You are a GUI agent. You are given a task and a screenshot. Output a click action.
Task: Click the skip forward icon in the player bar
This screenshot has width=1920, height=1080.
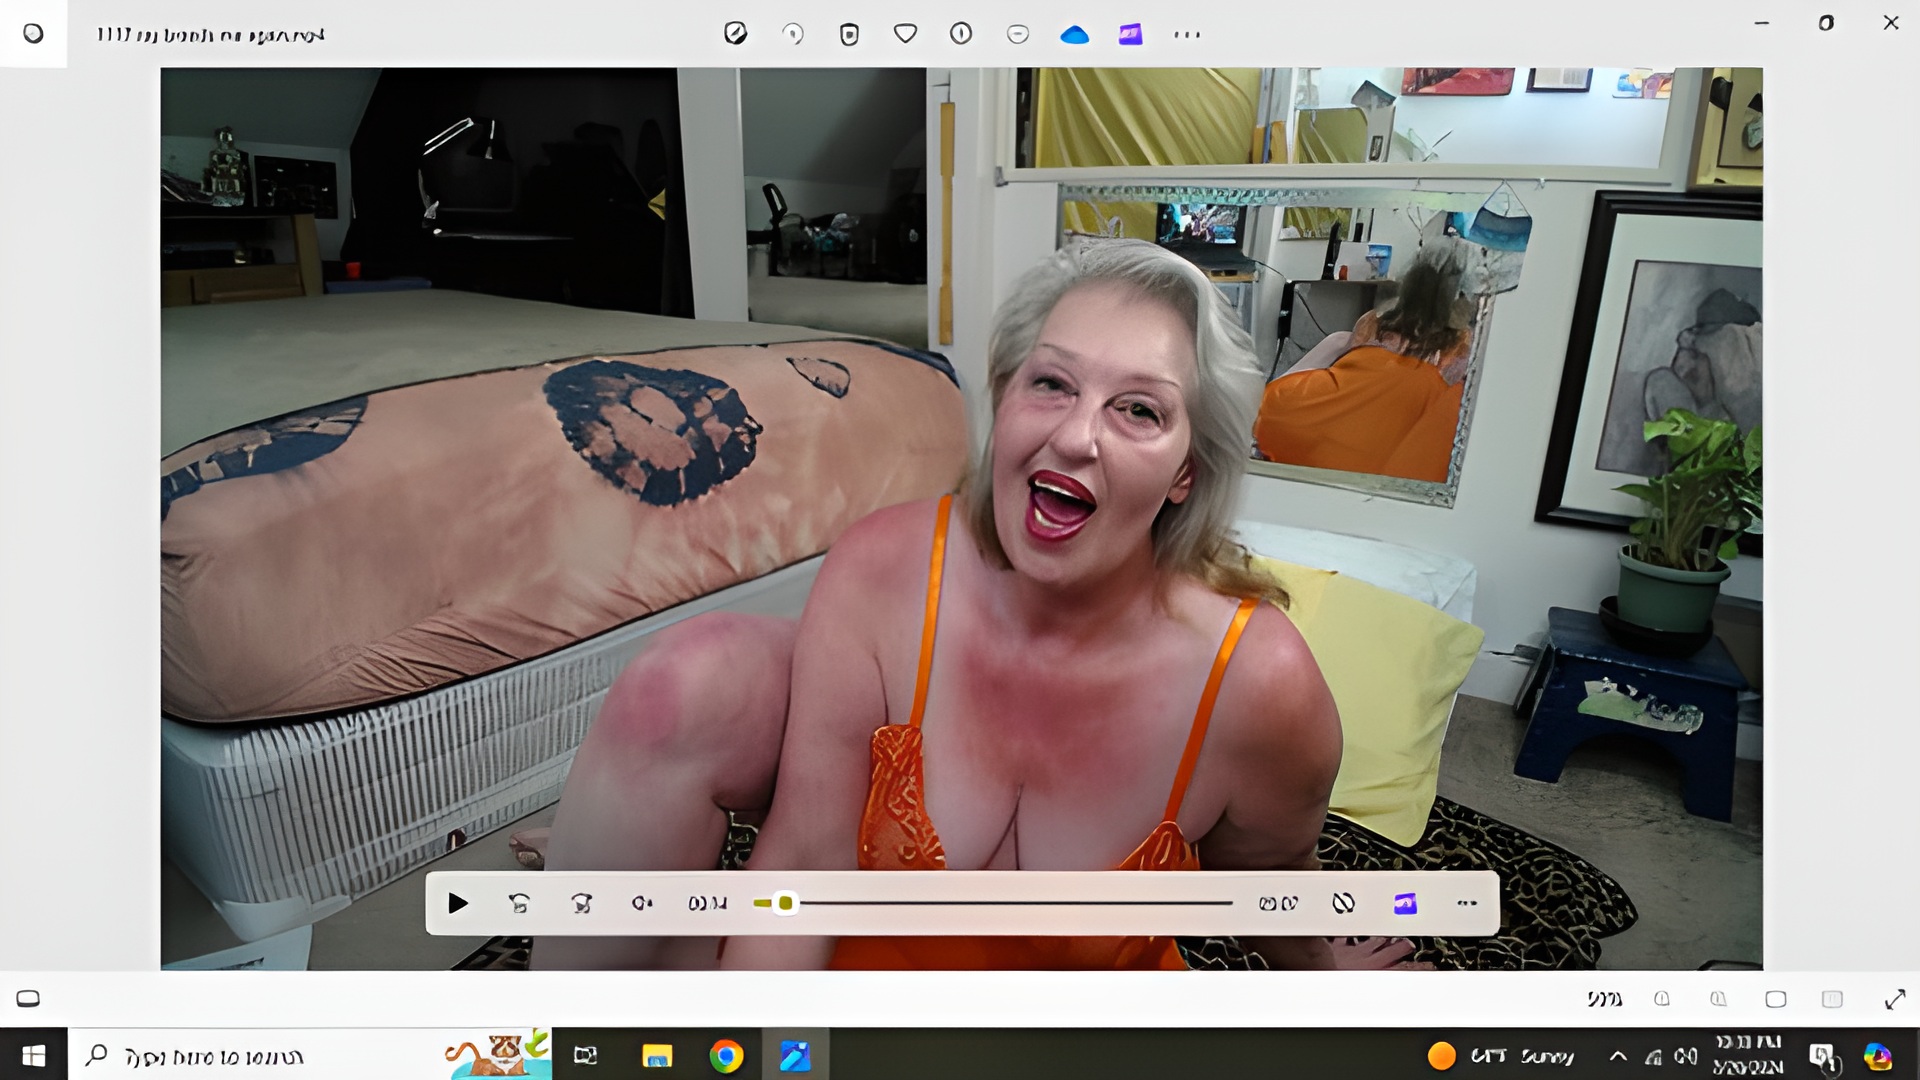point(581,904)
